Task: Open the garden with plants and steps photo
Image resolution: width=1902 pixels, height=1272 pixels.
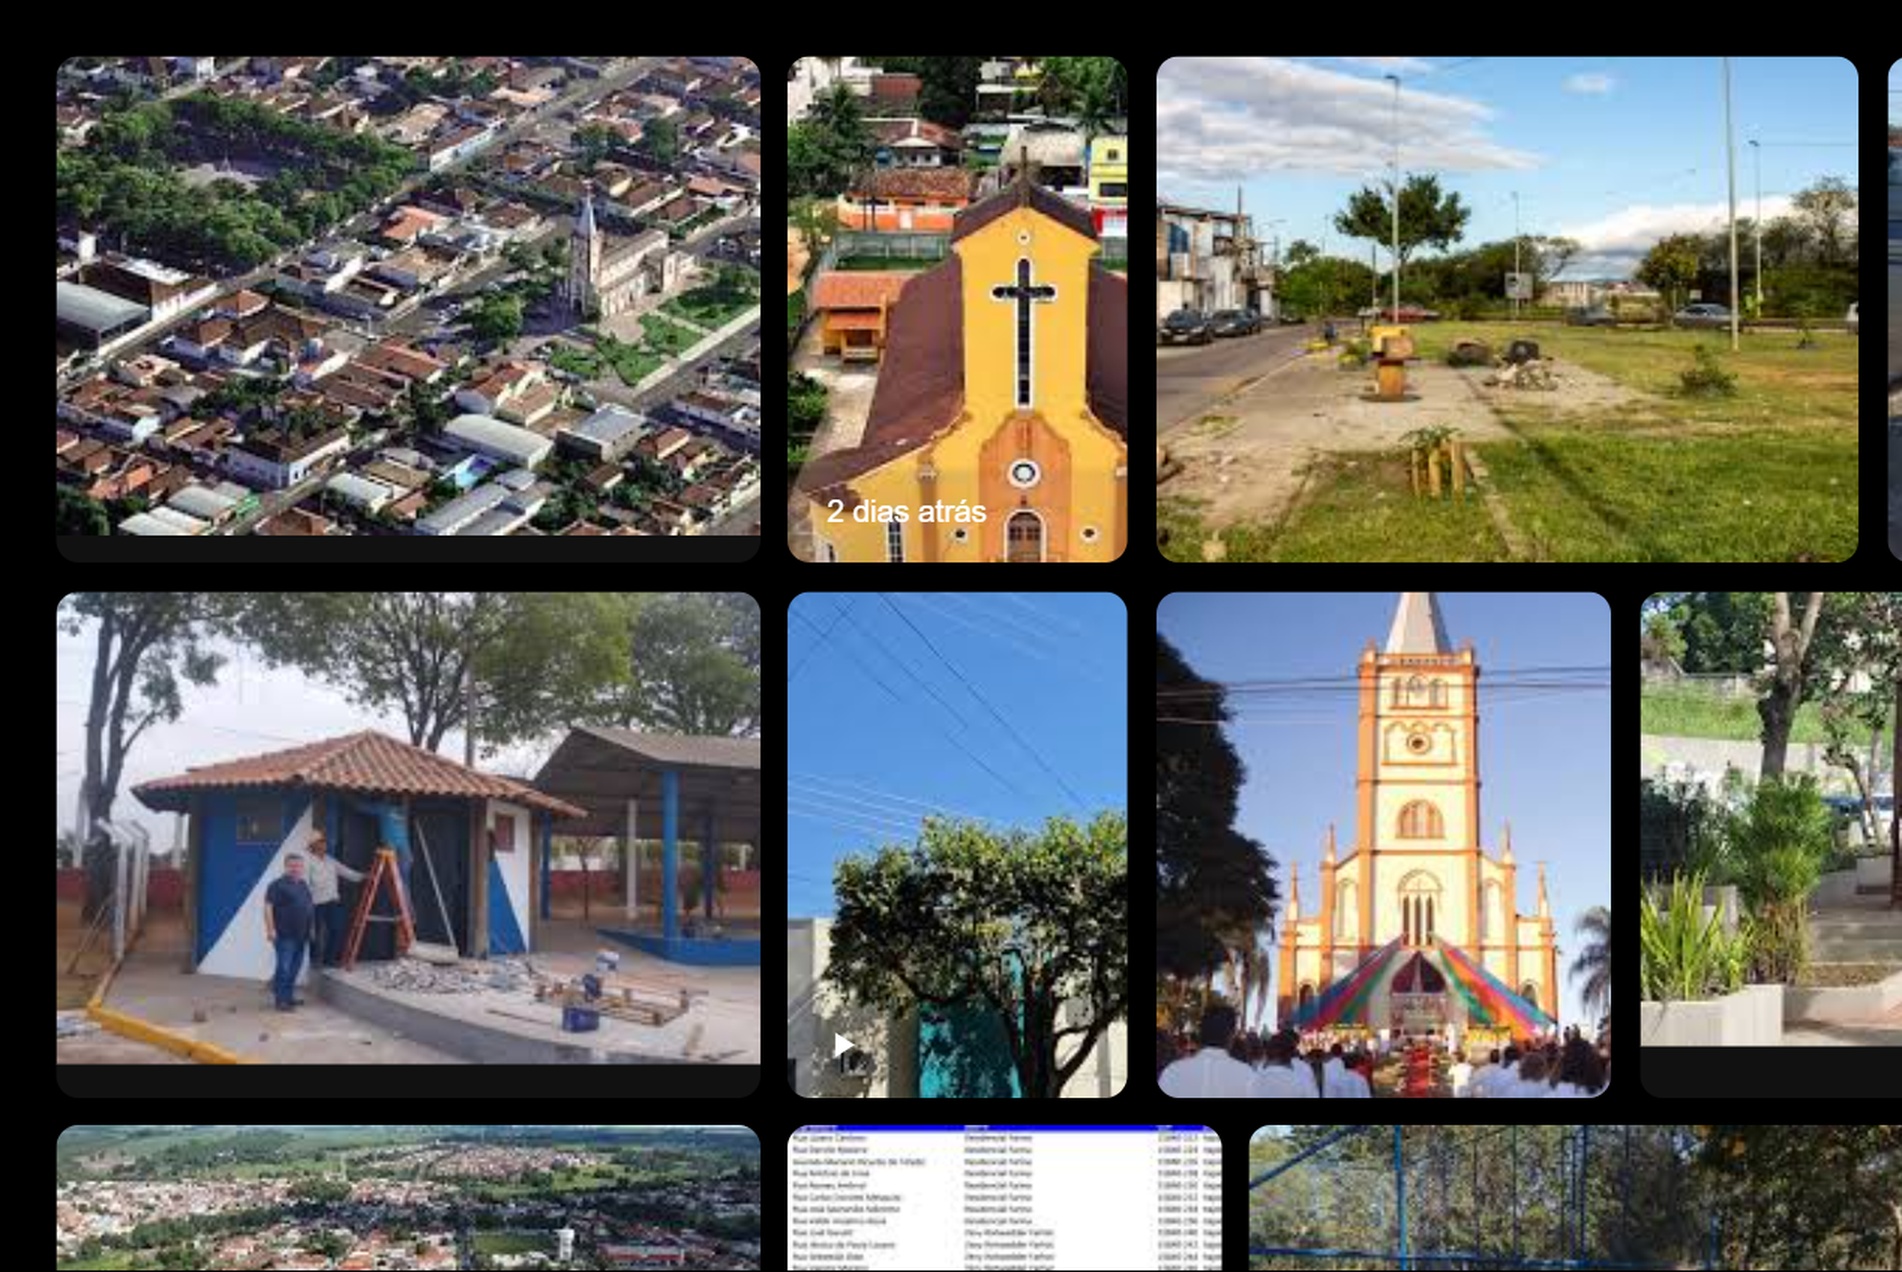Action: coord(1770,818)
